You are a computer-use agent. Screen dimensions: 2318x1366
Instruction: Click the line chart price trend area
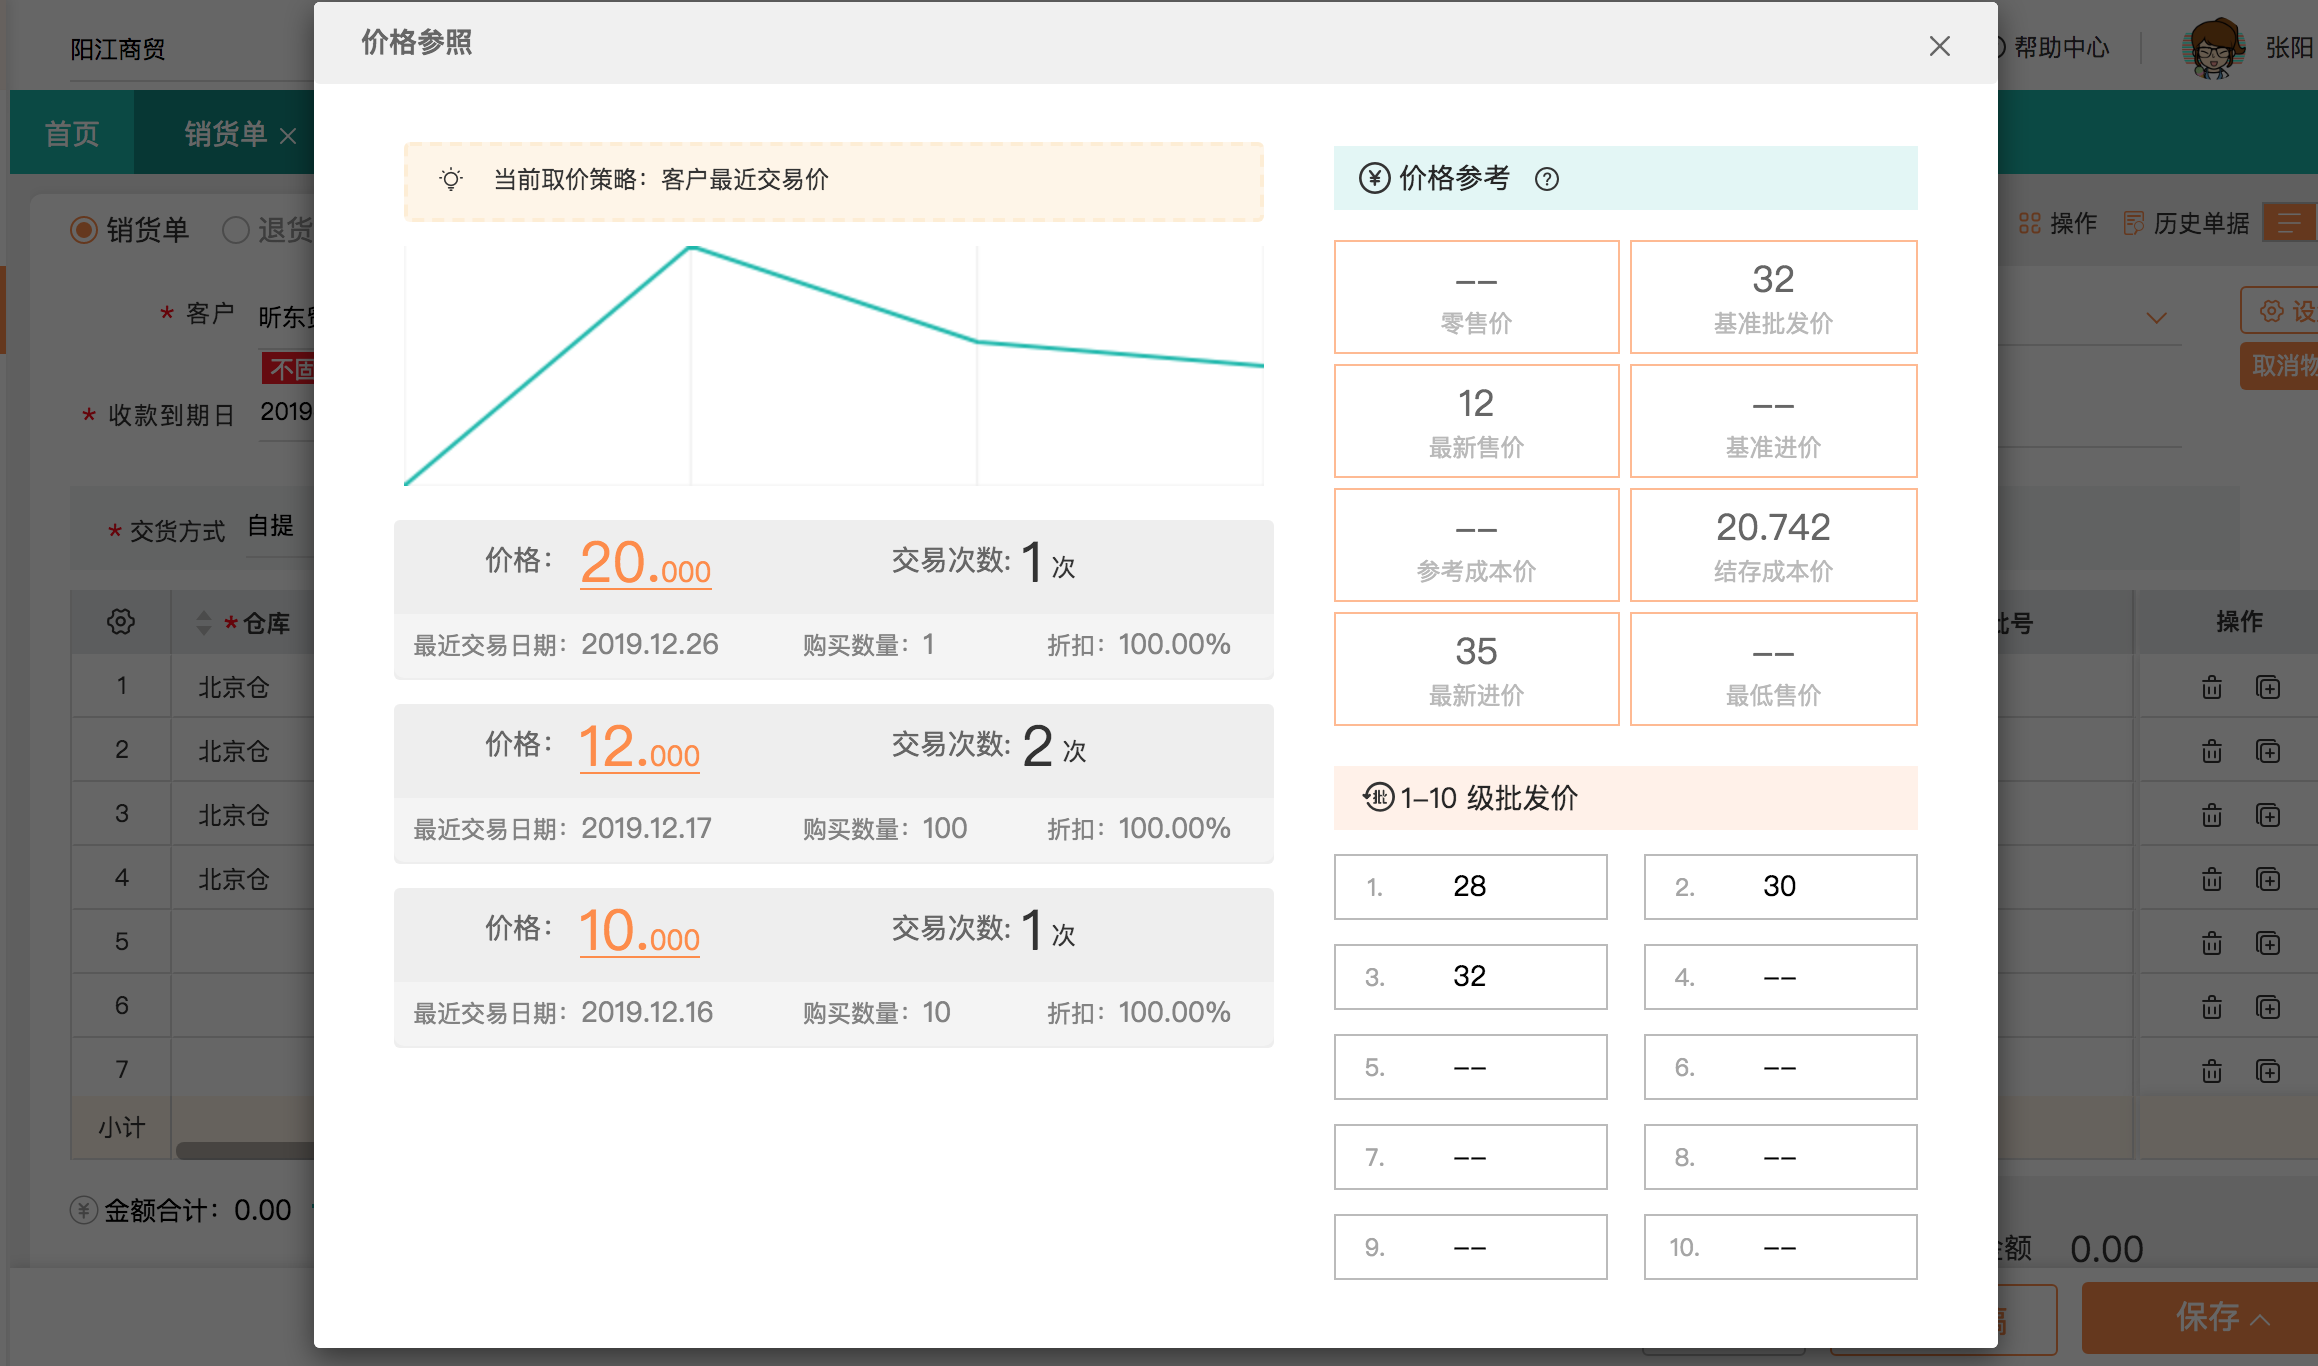[829, 358]
